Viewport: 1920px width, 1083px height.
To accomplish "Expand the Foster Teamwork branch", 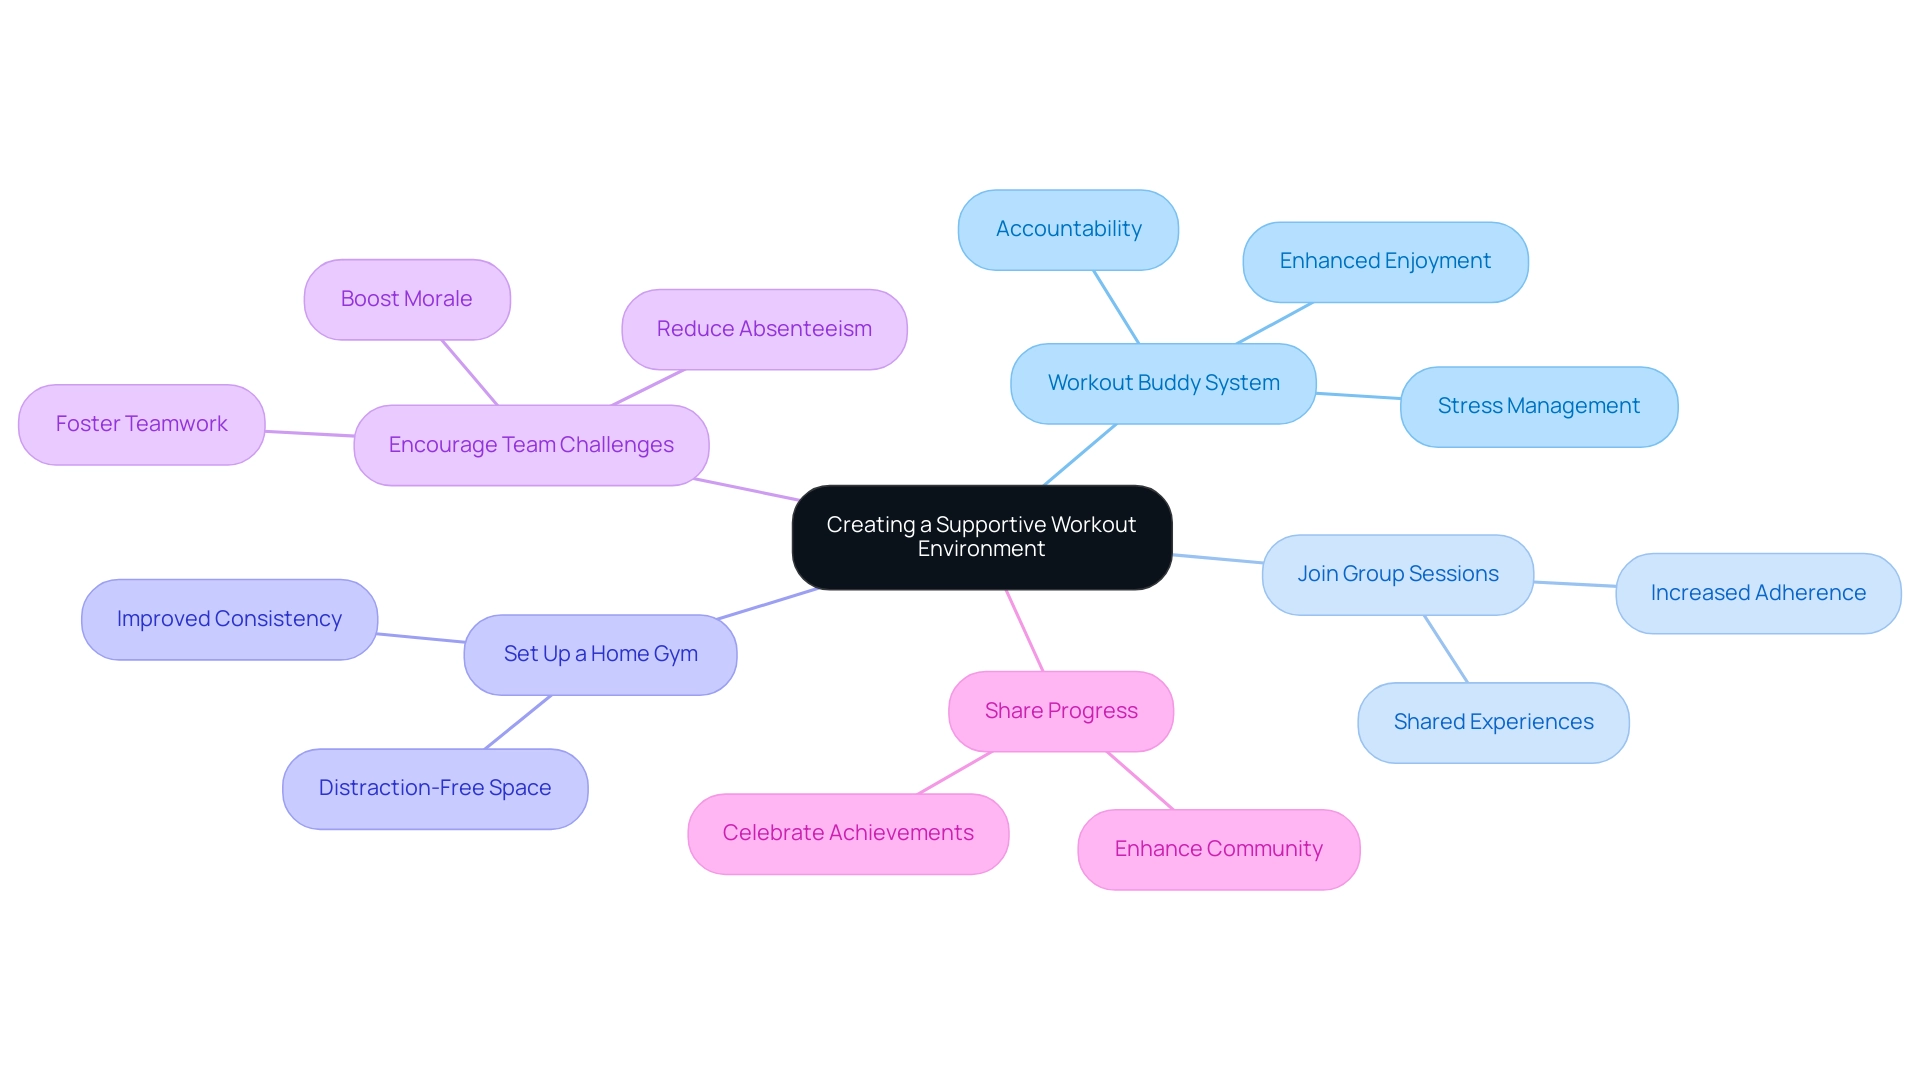I will coord(140,422).
